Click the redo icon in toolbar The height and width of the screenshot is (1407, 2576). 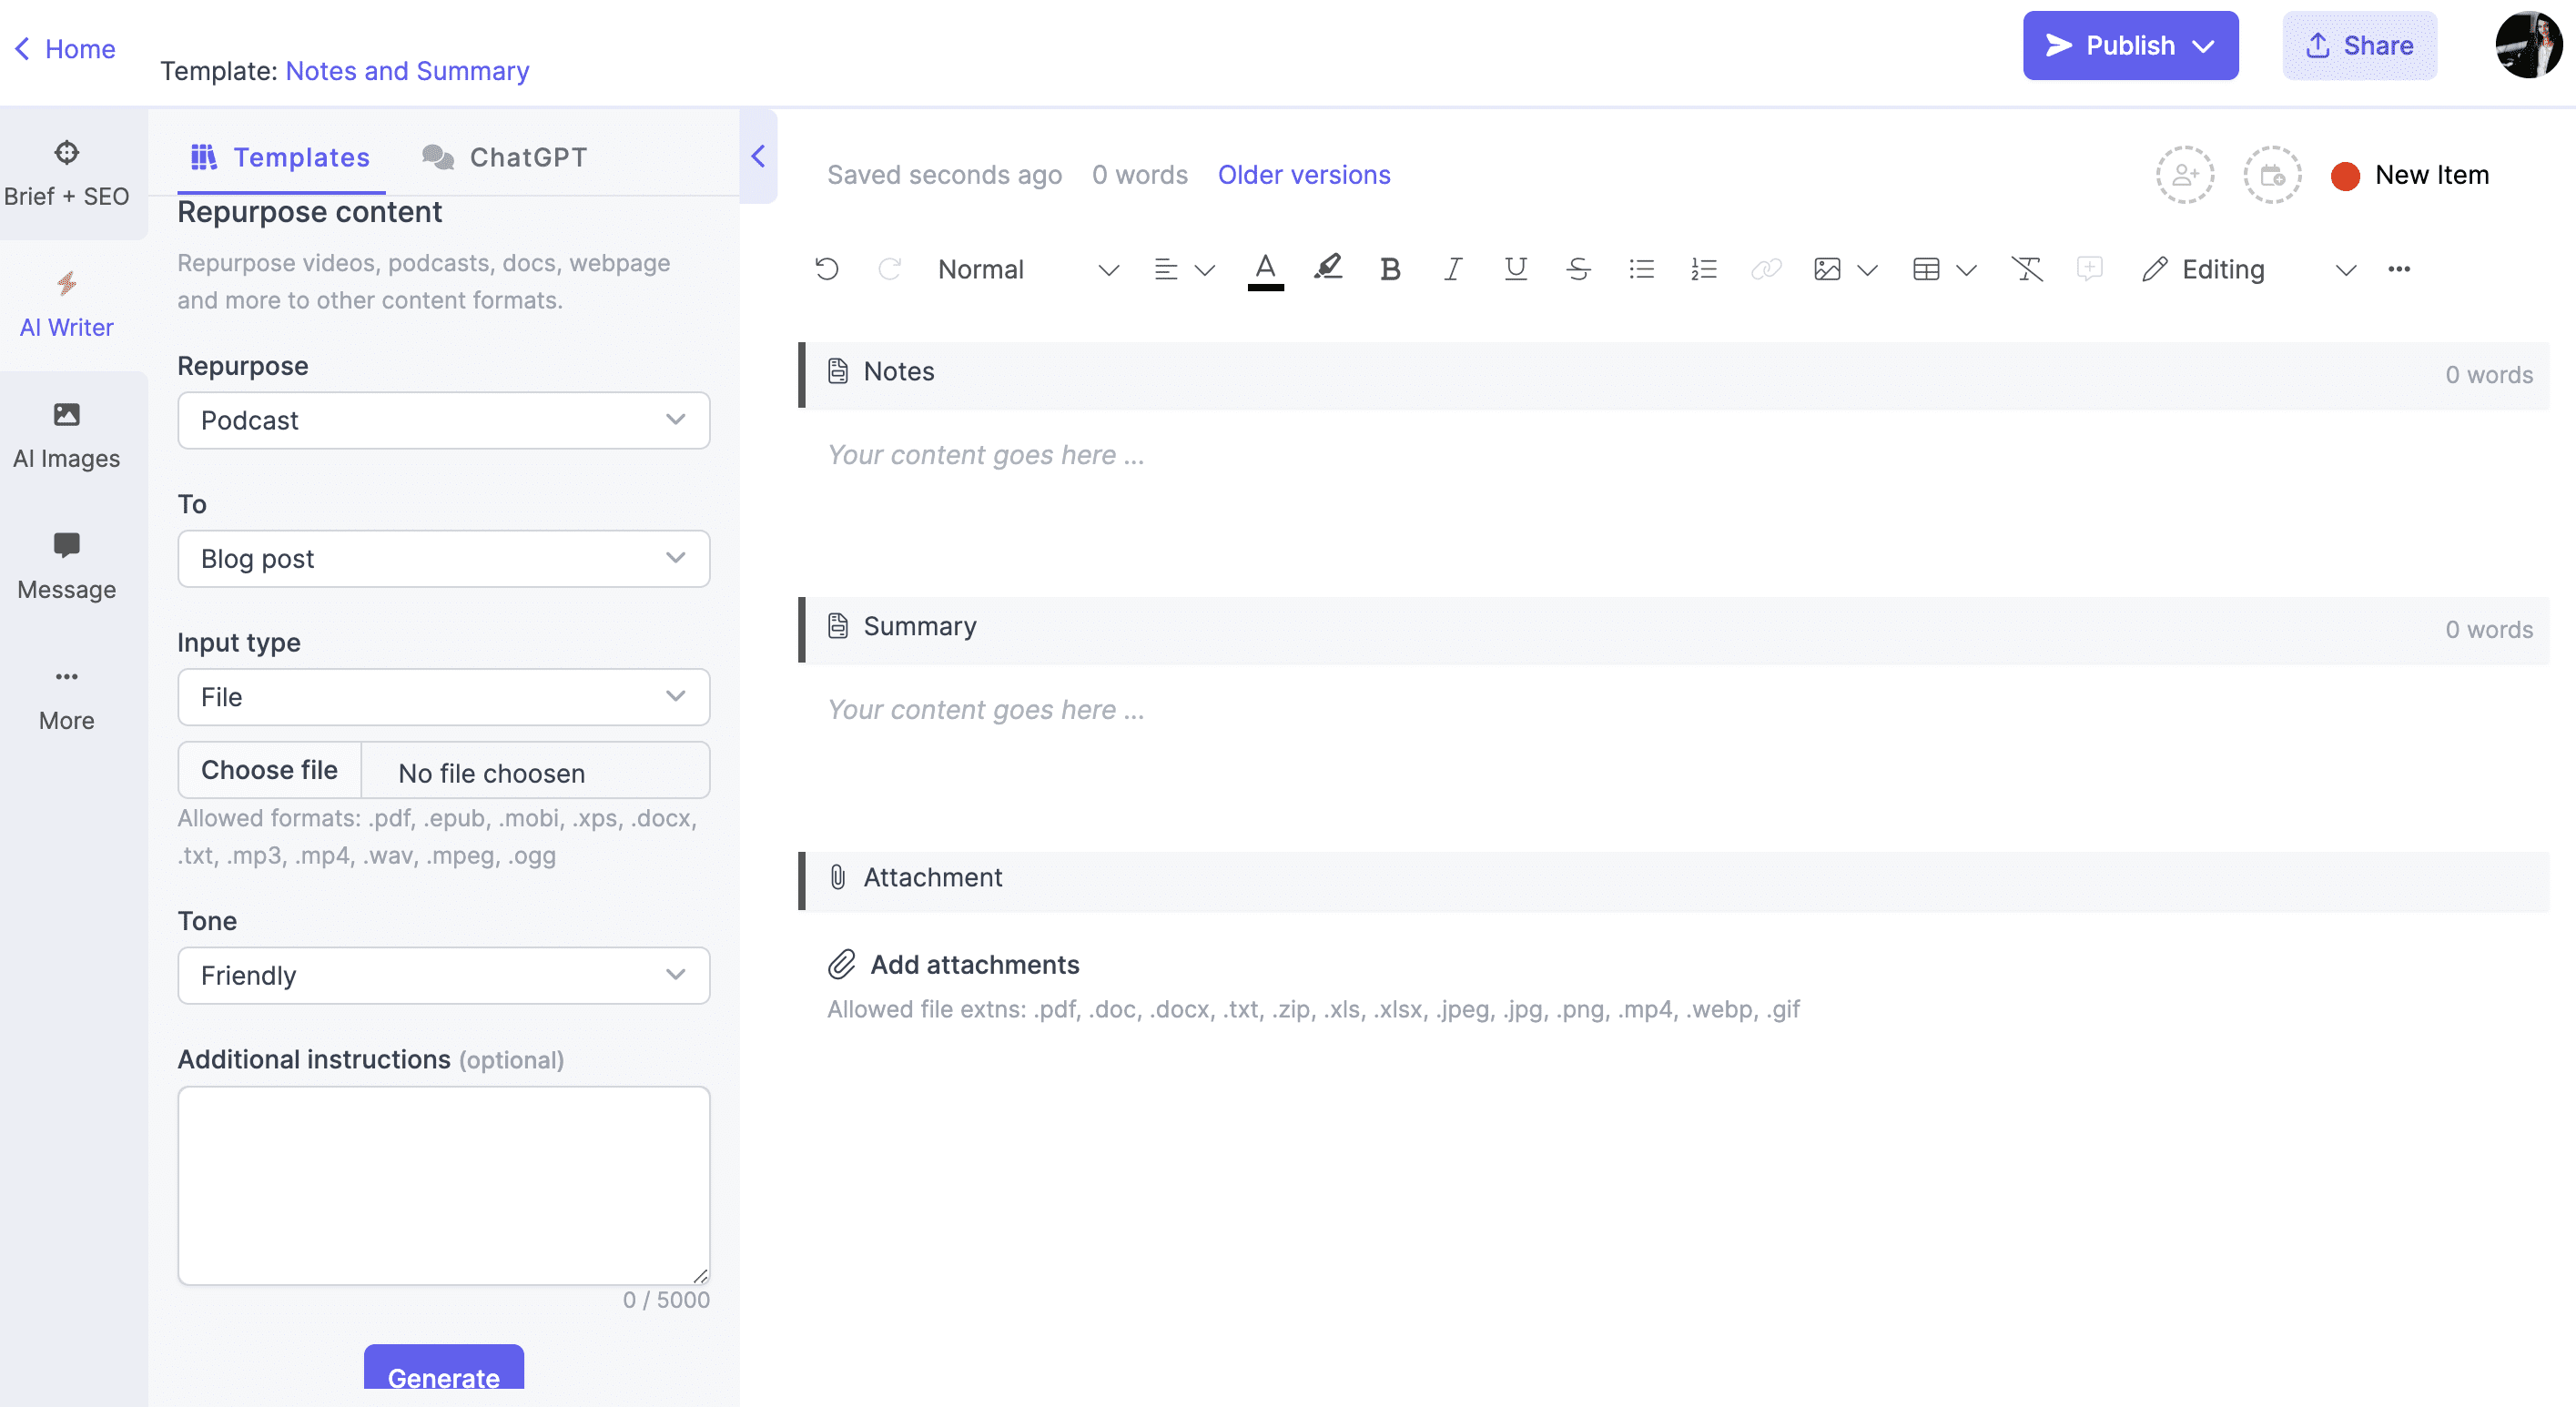pyautogui.click(x=888, y=268)
